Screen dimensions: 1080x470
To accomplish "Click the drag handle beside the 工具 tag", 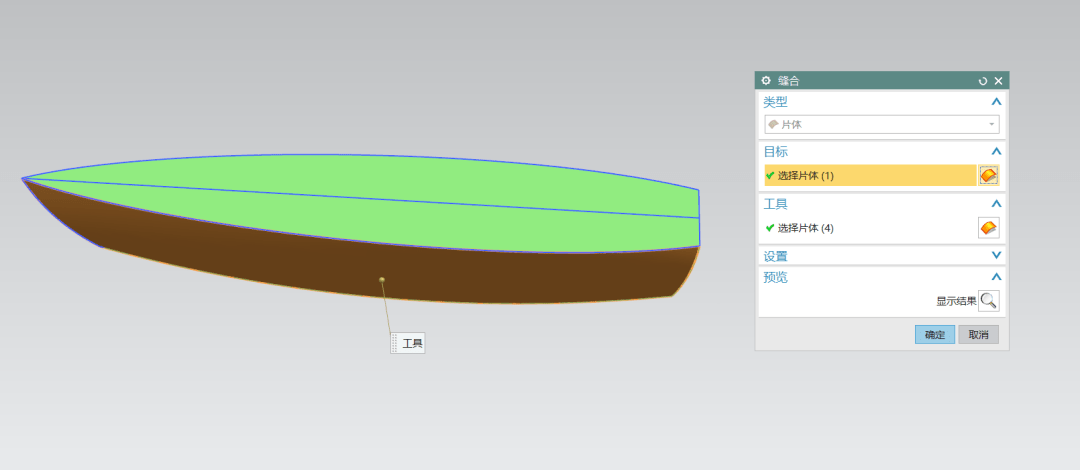I will [x=395, y=344].
